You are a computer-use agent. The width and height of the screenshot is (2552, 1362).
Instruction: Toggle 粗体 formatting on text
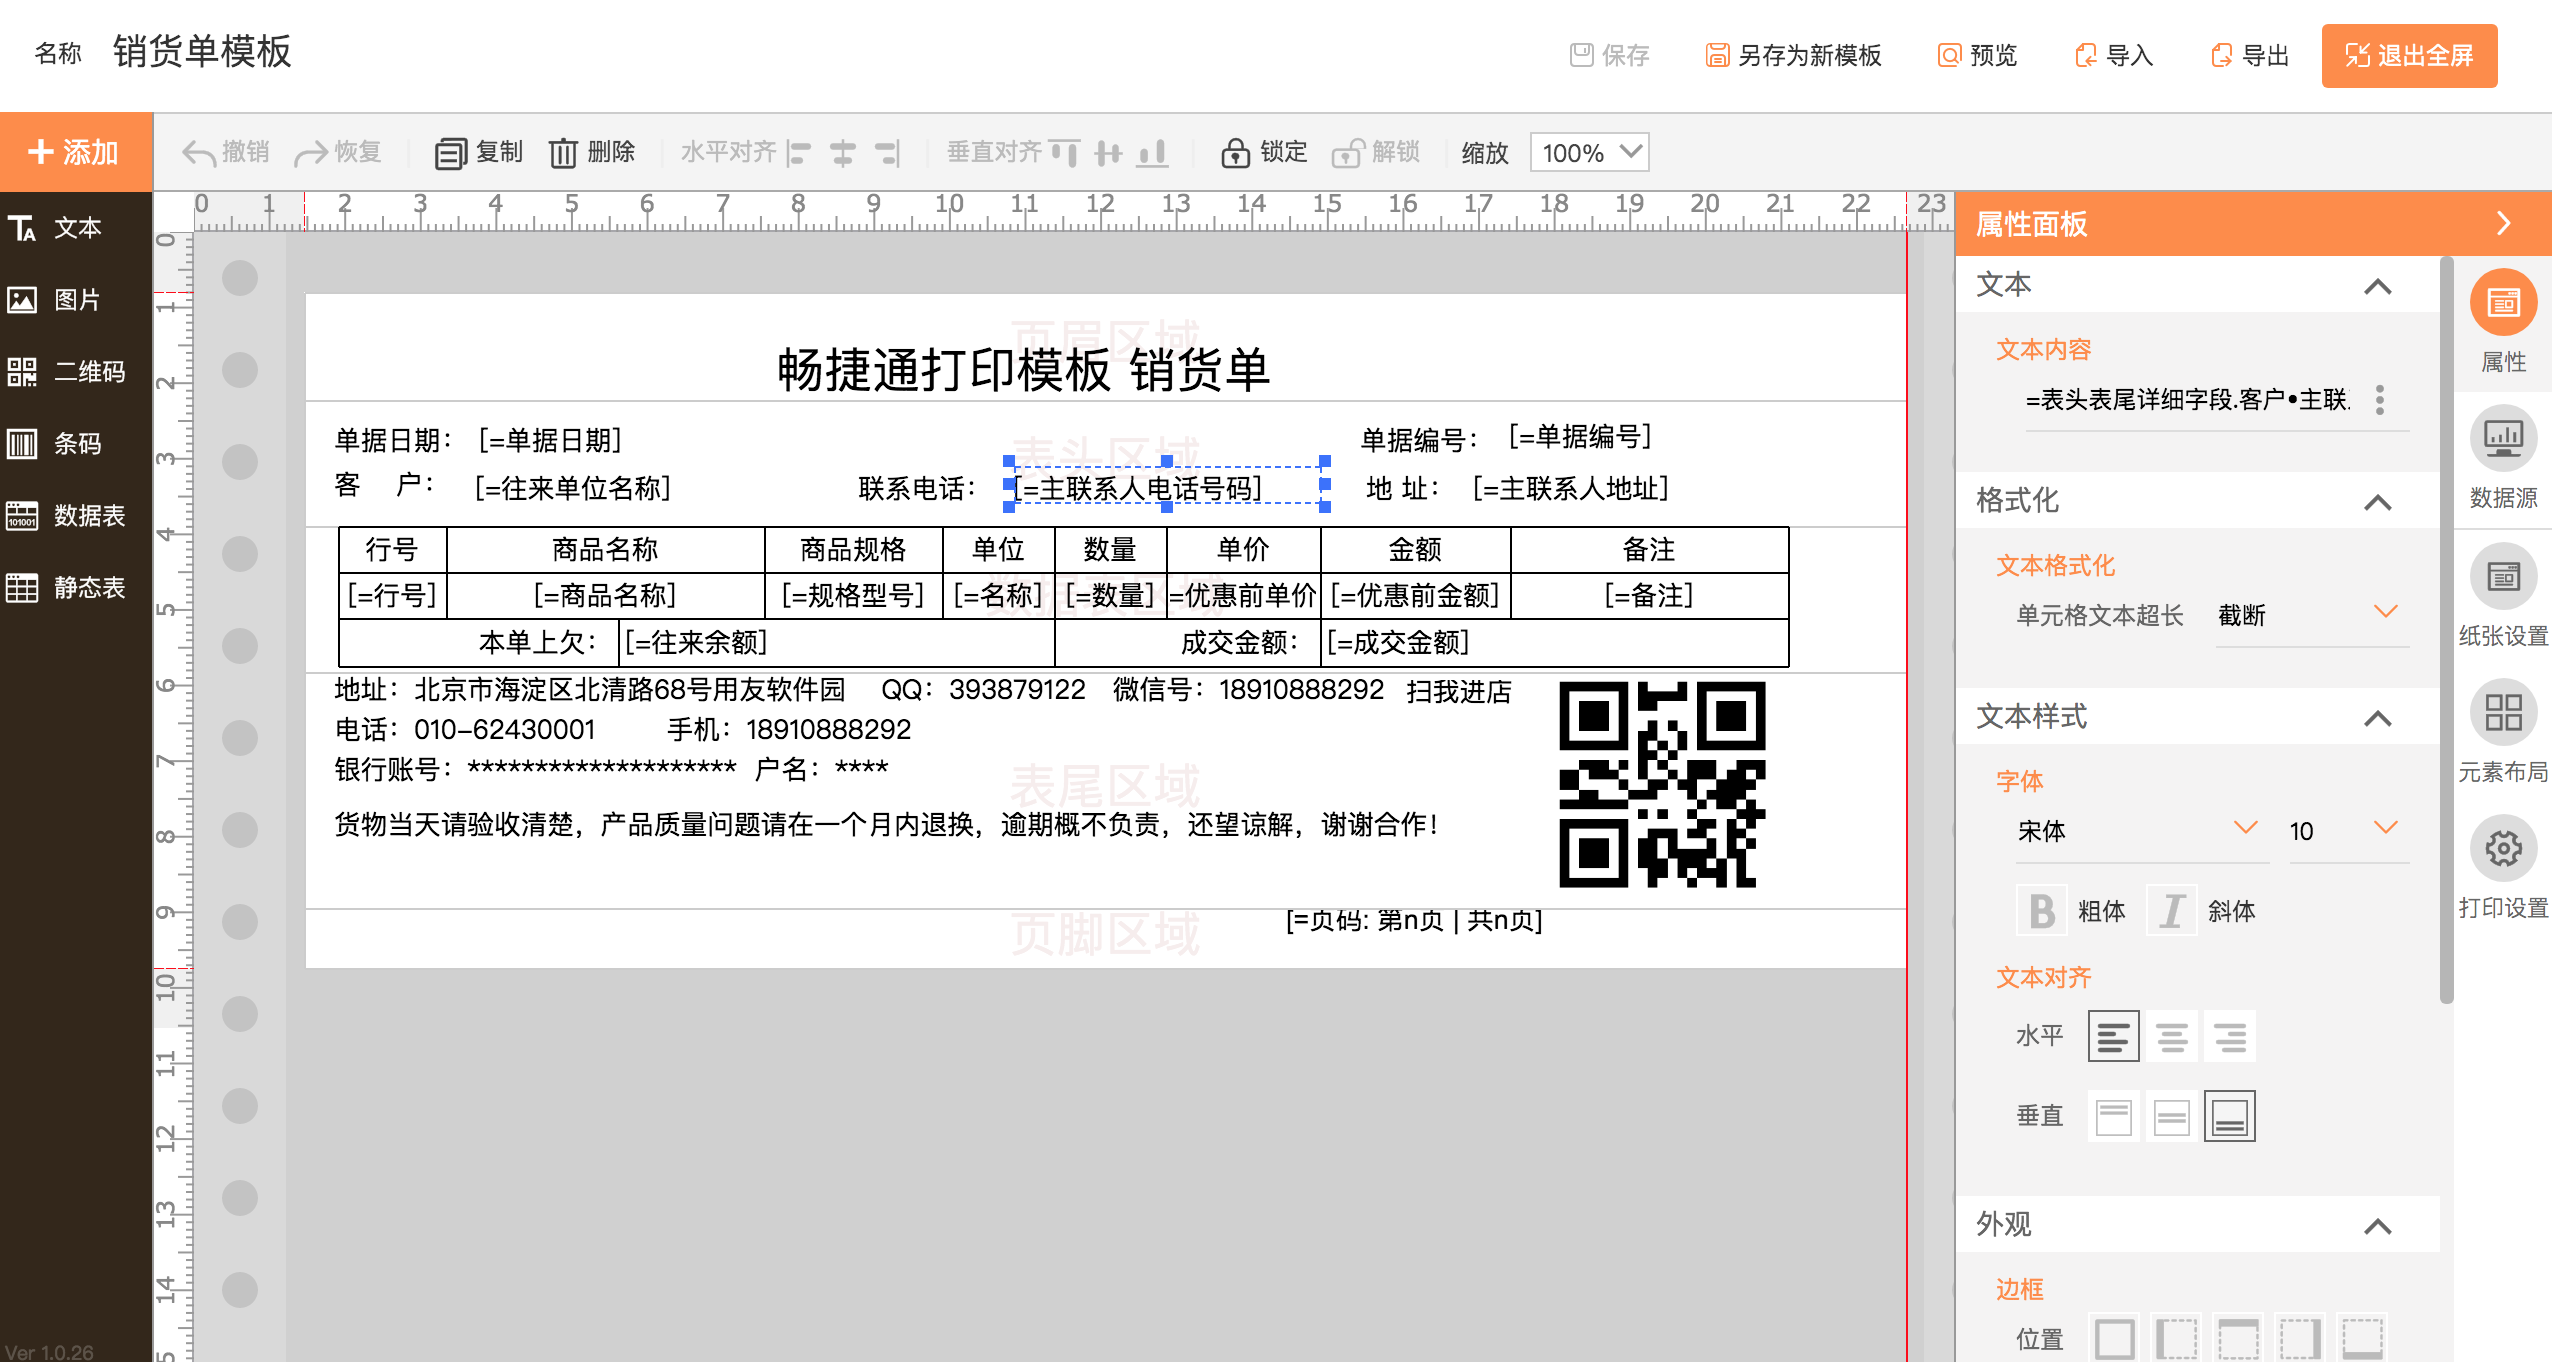tap(2039, 911)
